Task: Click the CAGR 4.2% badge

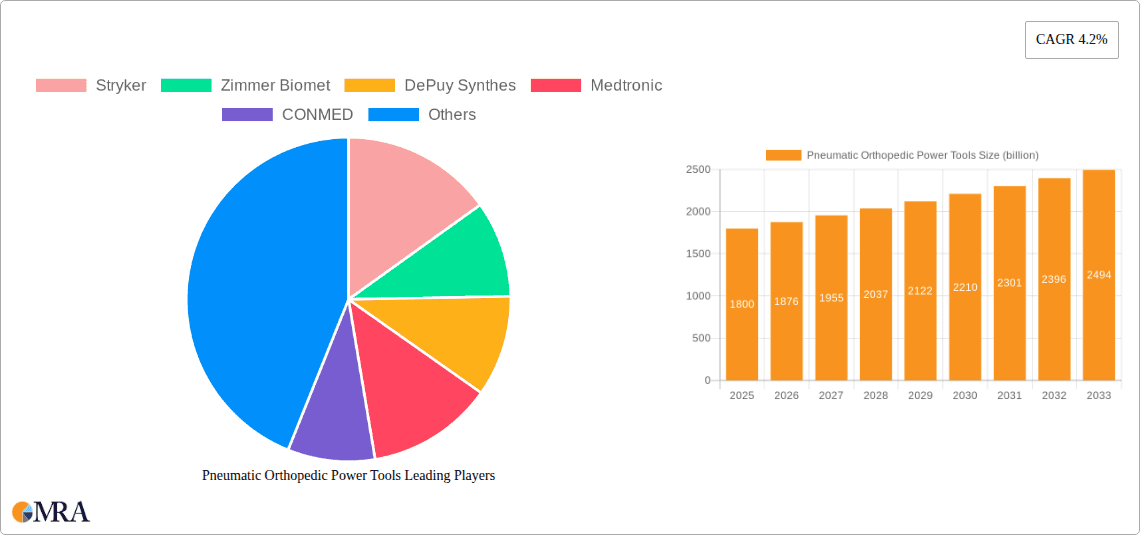Action: pyautogui.click(x=1072, y=40)
